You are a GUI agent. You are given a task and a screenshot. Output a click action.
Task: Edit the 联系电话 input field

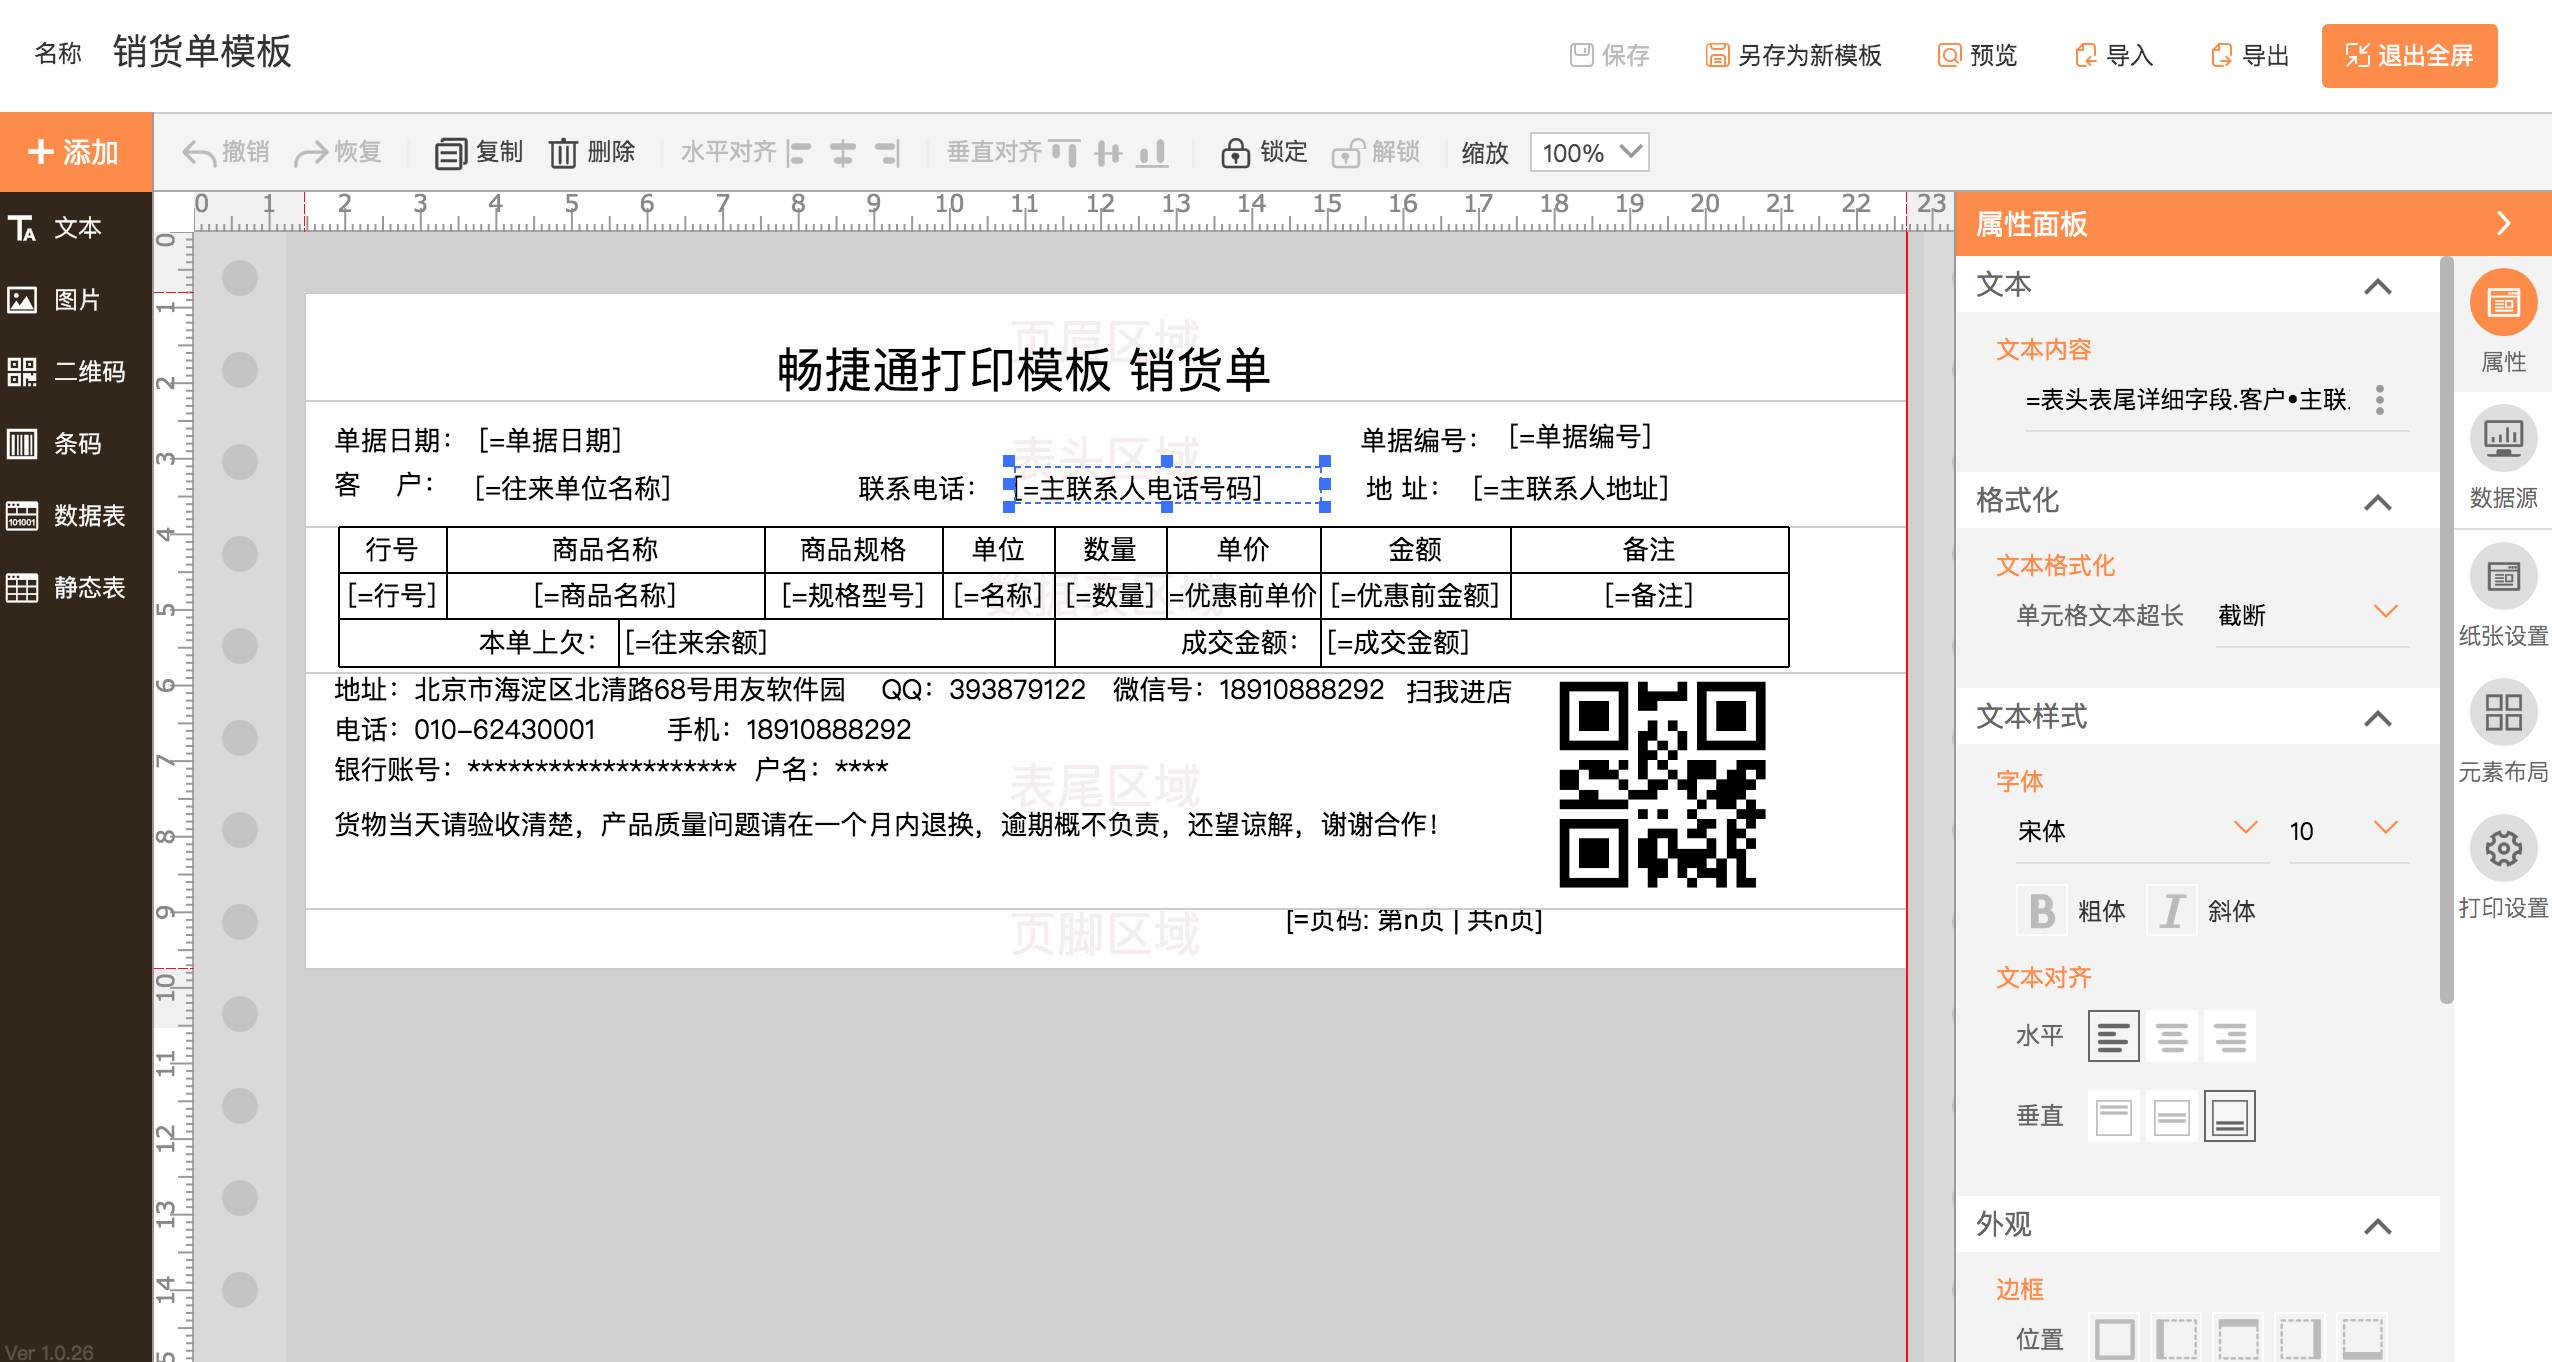pos(1165,488)
